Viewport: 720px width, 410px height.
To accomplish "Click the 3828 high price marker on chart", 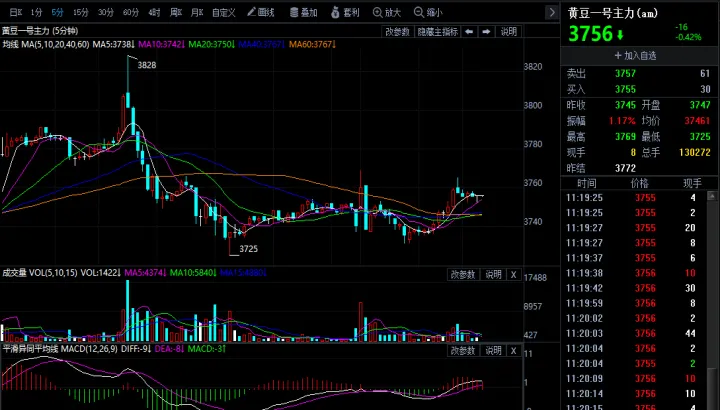I will (x=146, y=65).
